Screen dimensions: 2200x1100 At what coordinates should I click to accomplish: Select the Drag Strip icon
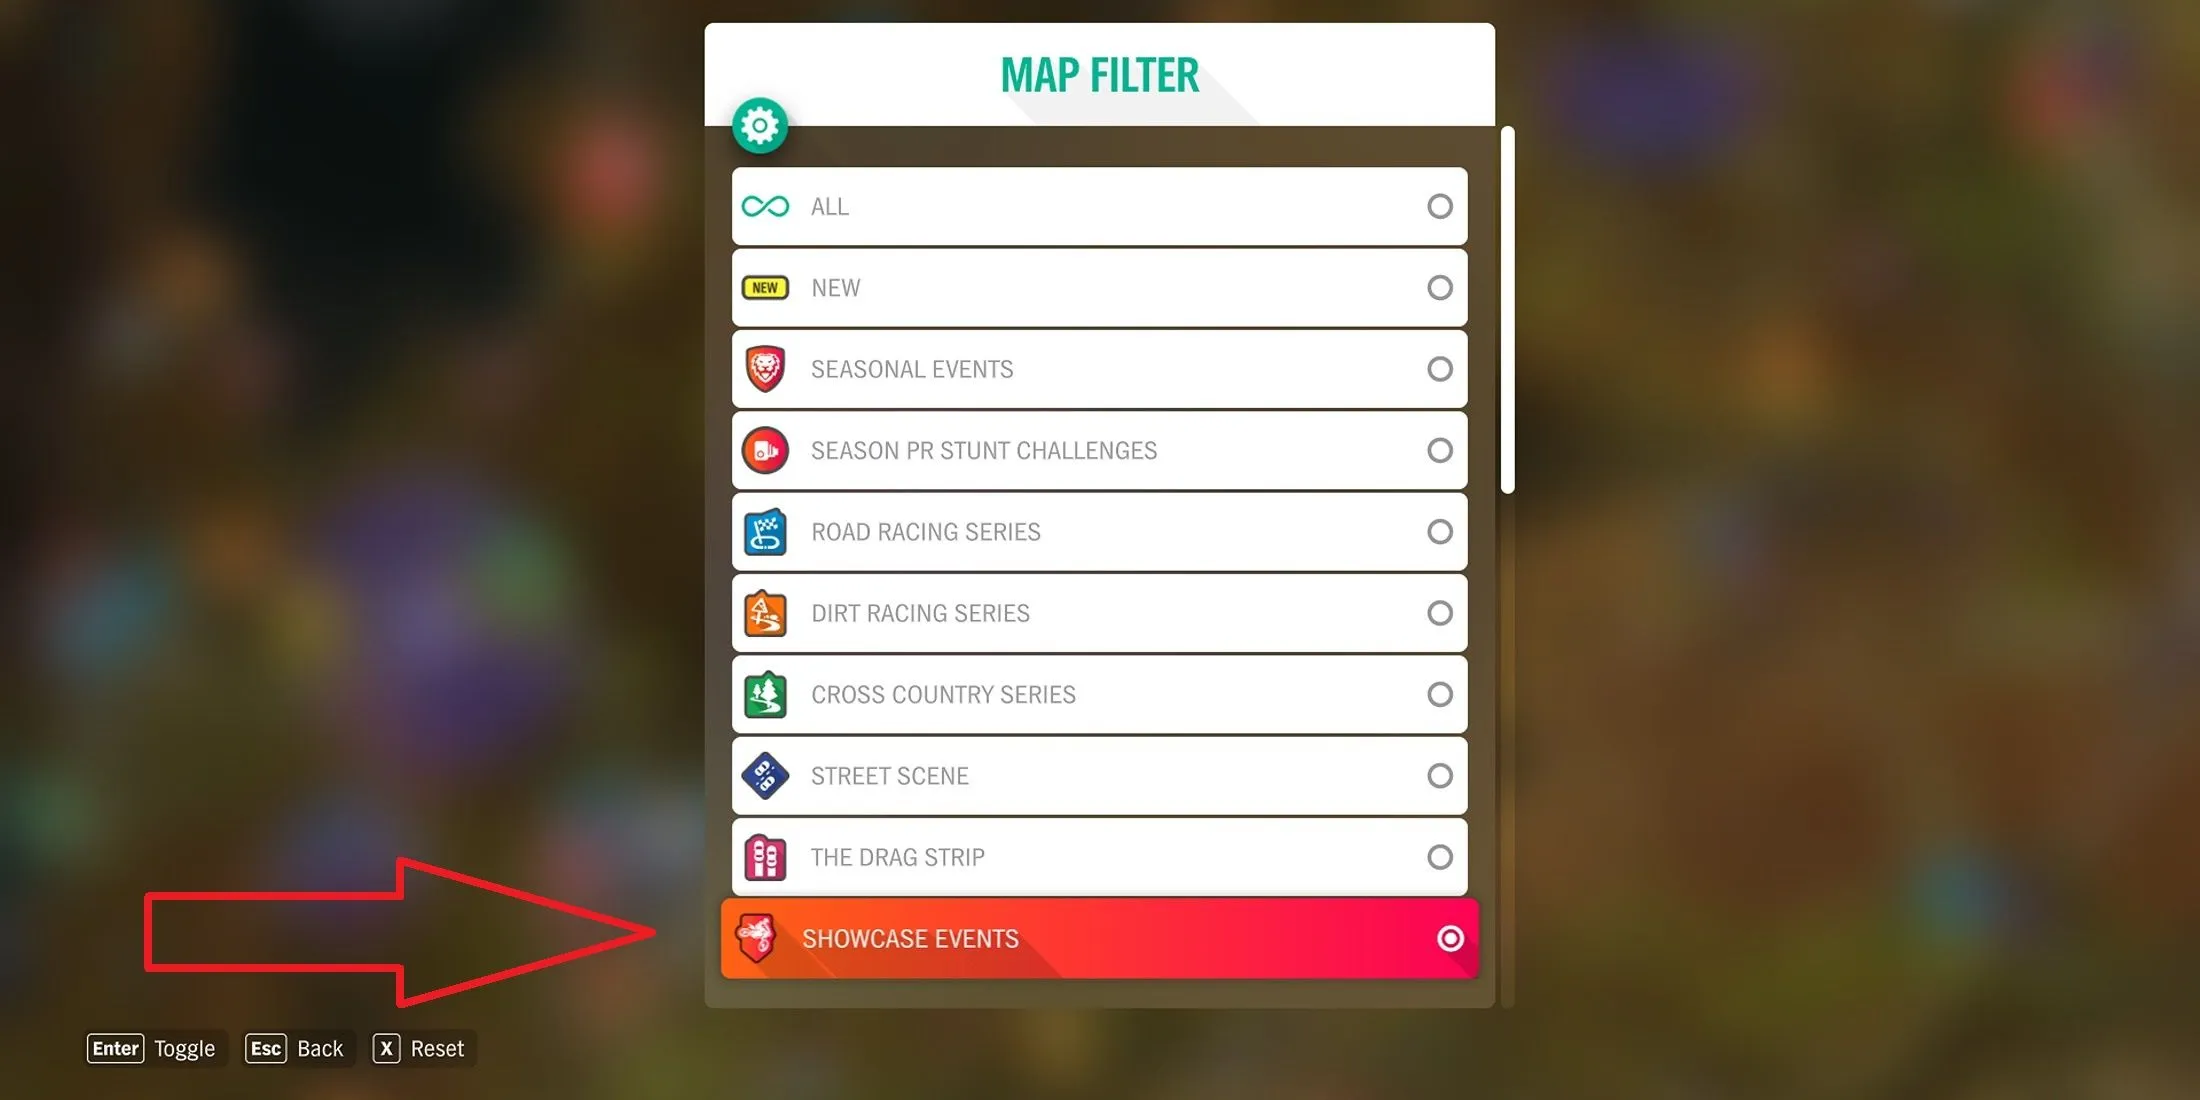765,857
